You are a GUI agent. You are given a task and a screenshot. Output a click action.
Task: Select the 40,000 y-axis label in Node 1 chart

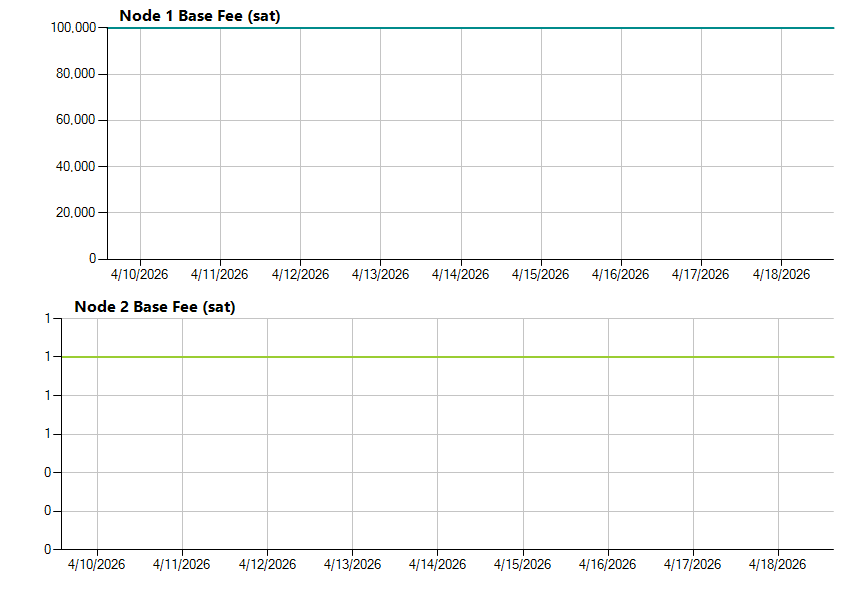(x=75, y=166)
